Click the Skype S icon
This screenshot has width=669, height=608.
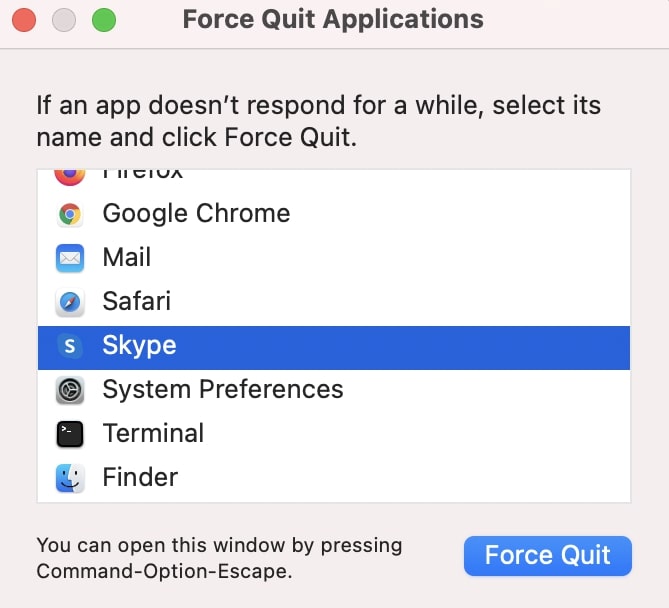(70, 346)
